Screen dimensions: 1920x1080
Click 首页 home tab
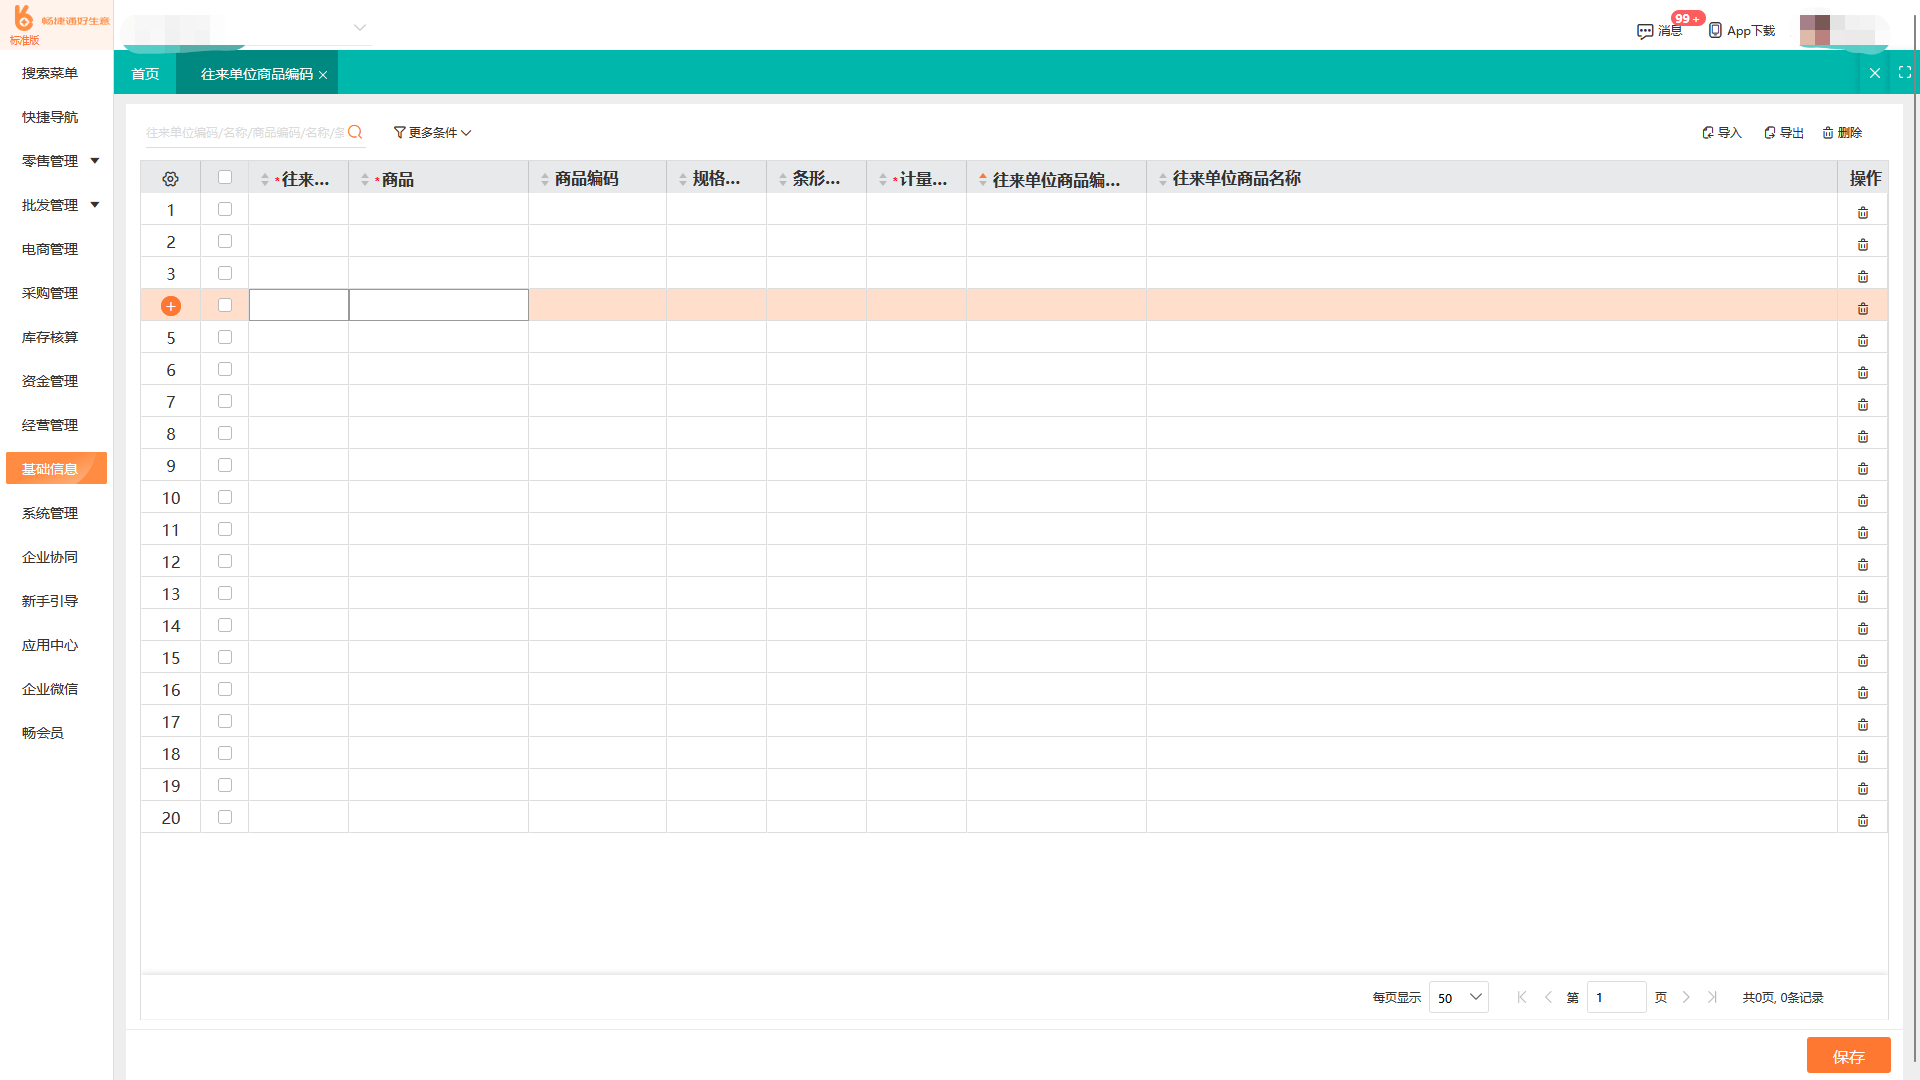click(x=144, y=74)
